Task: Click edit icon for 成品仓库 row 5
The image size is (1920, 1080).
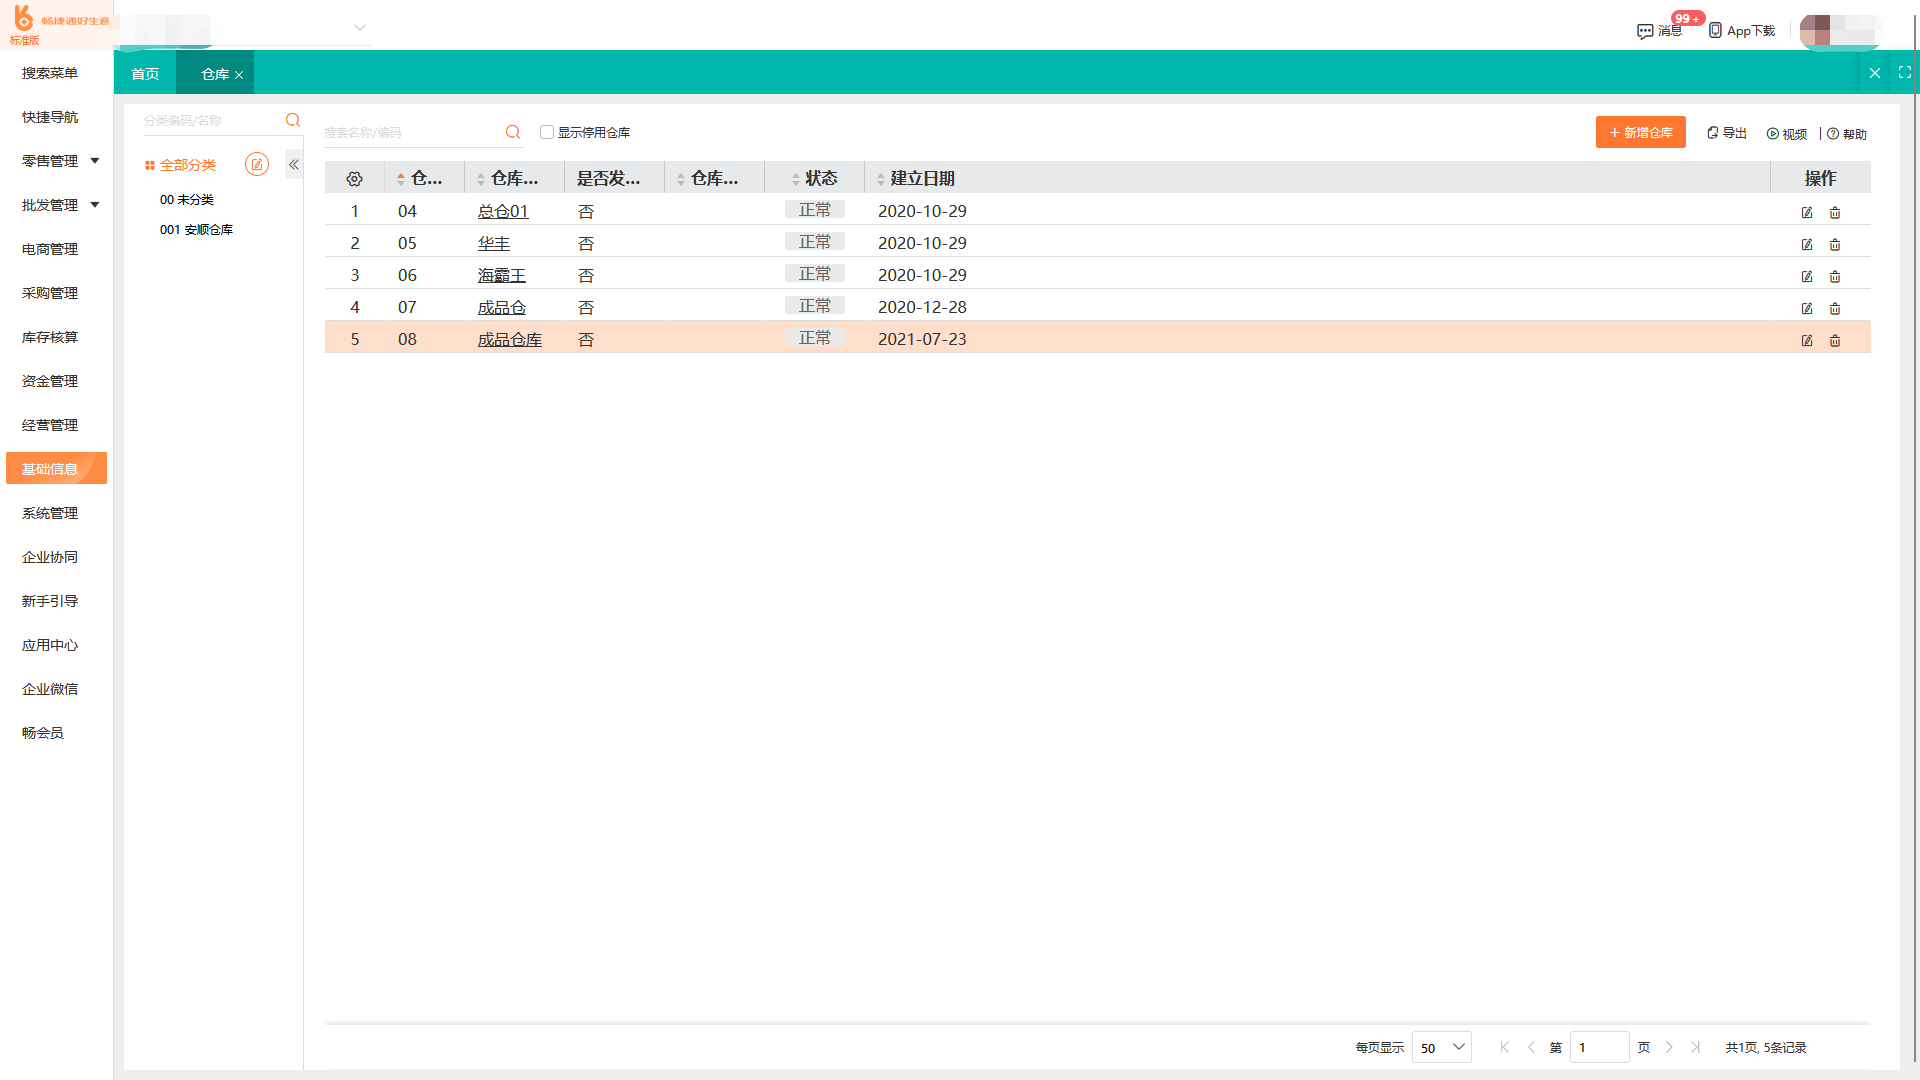Action: [x=1807, y=339]
